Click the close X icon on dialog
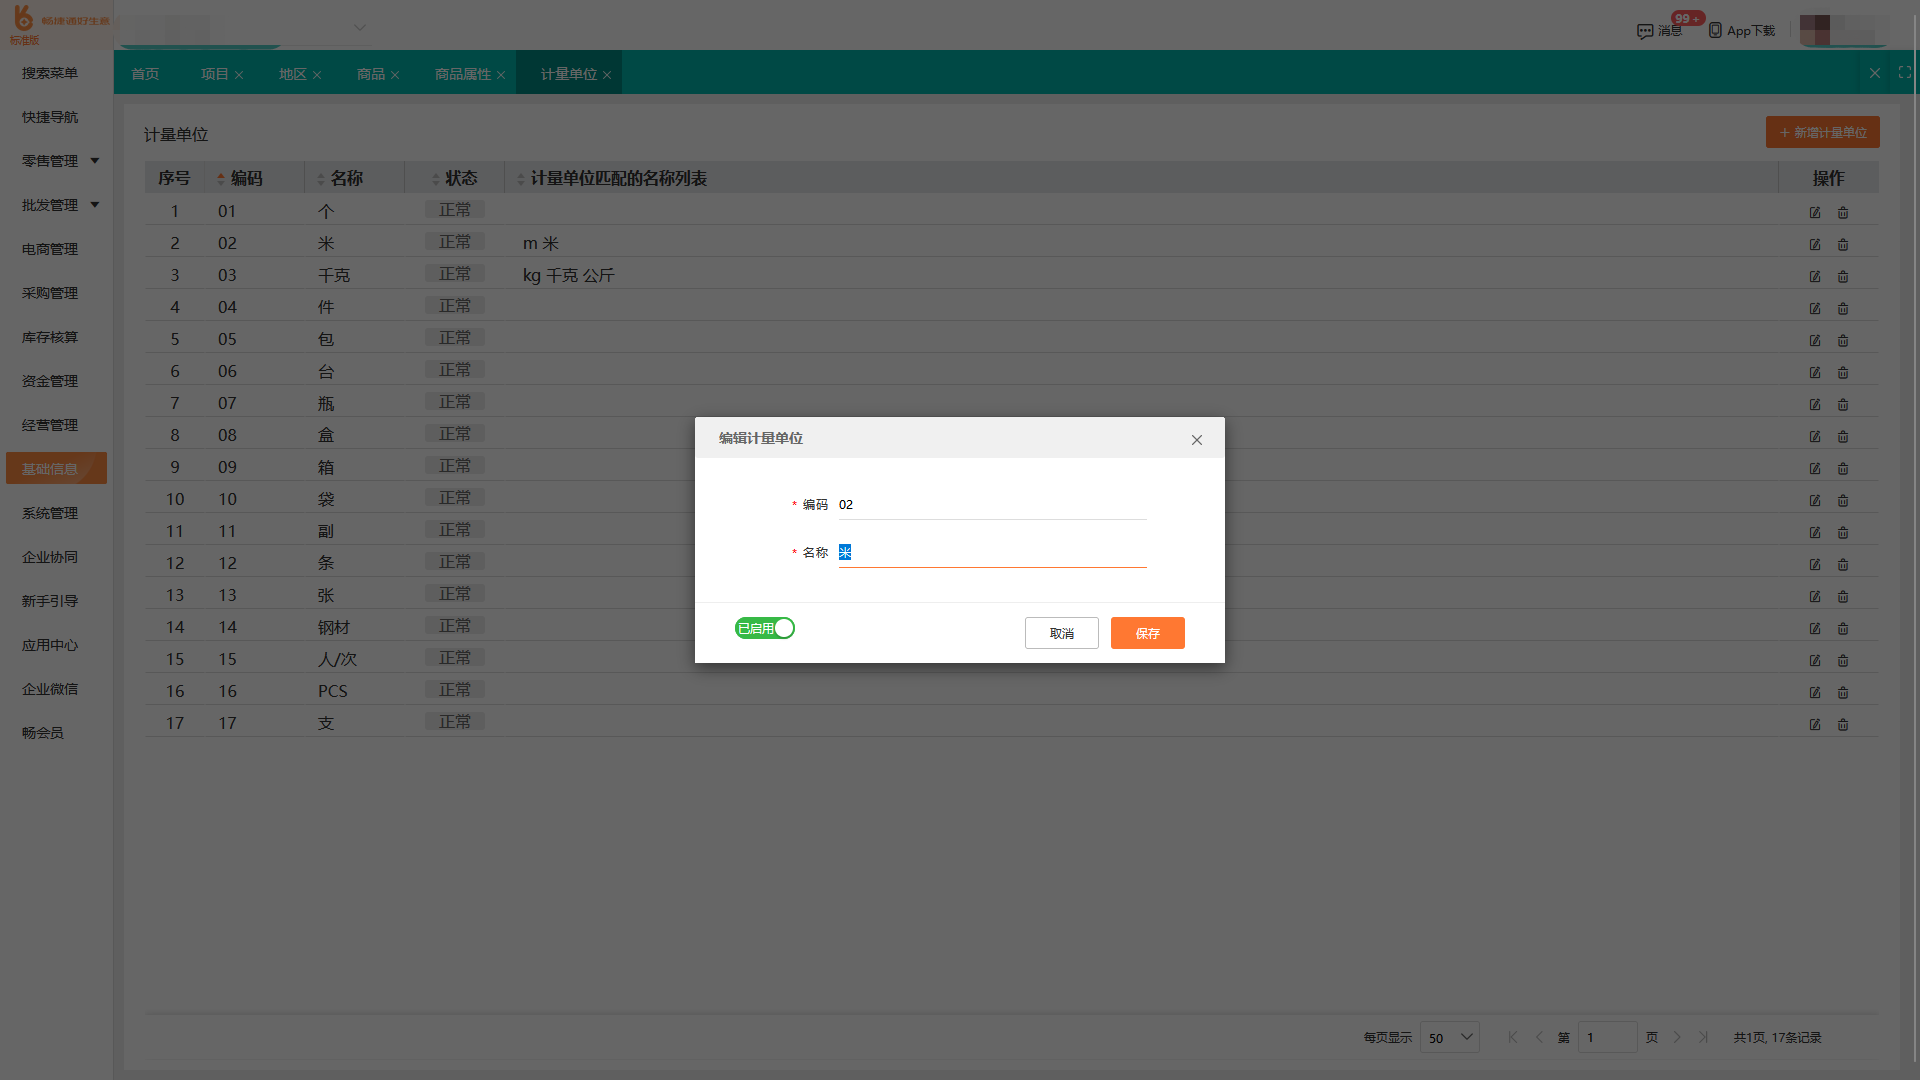 (x=1196, y=439)
